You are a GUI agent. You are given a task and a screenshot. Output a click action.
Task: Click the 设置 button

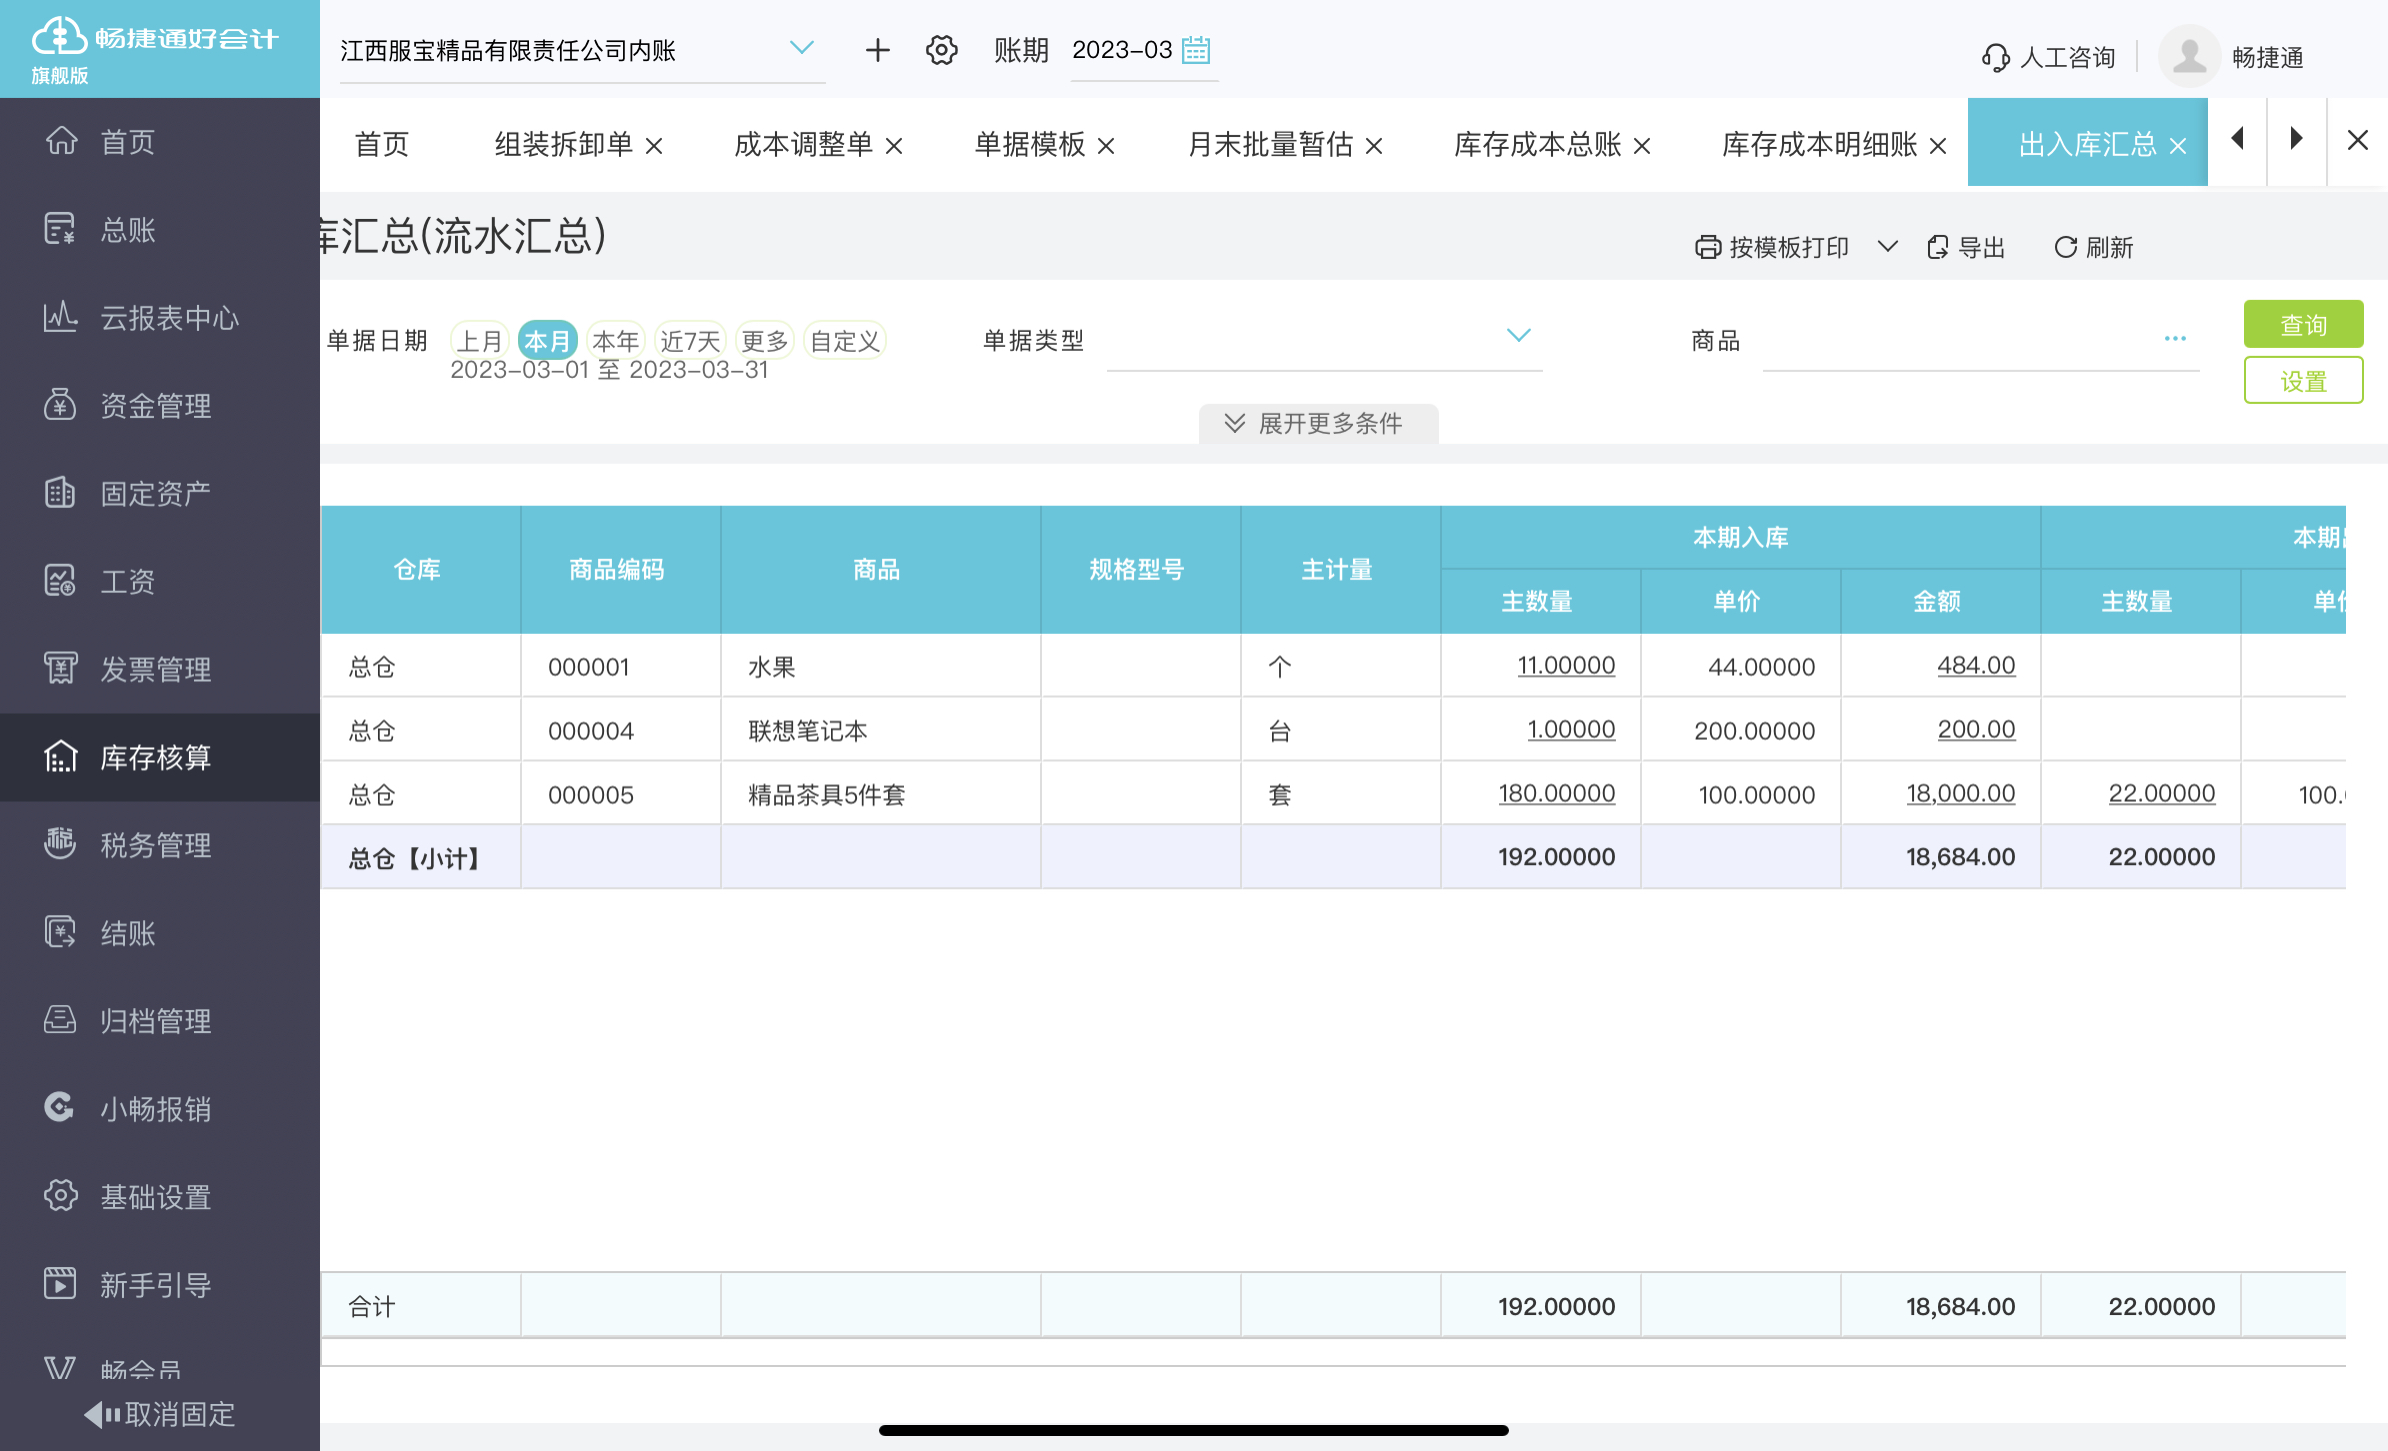(2306, 379)
